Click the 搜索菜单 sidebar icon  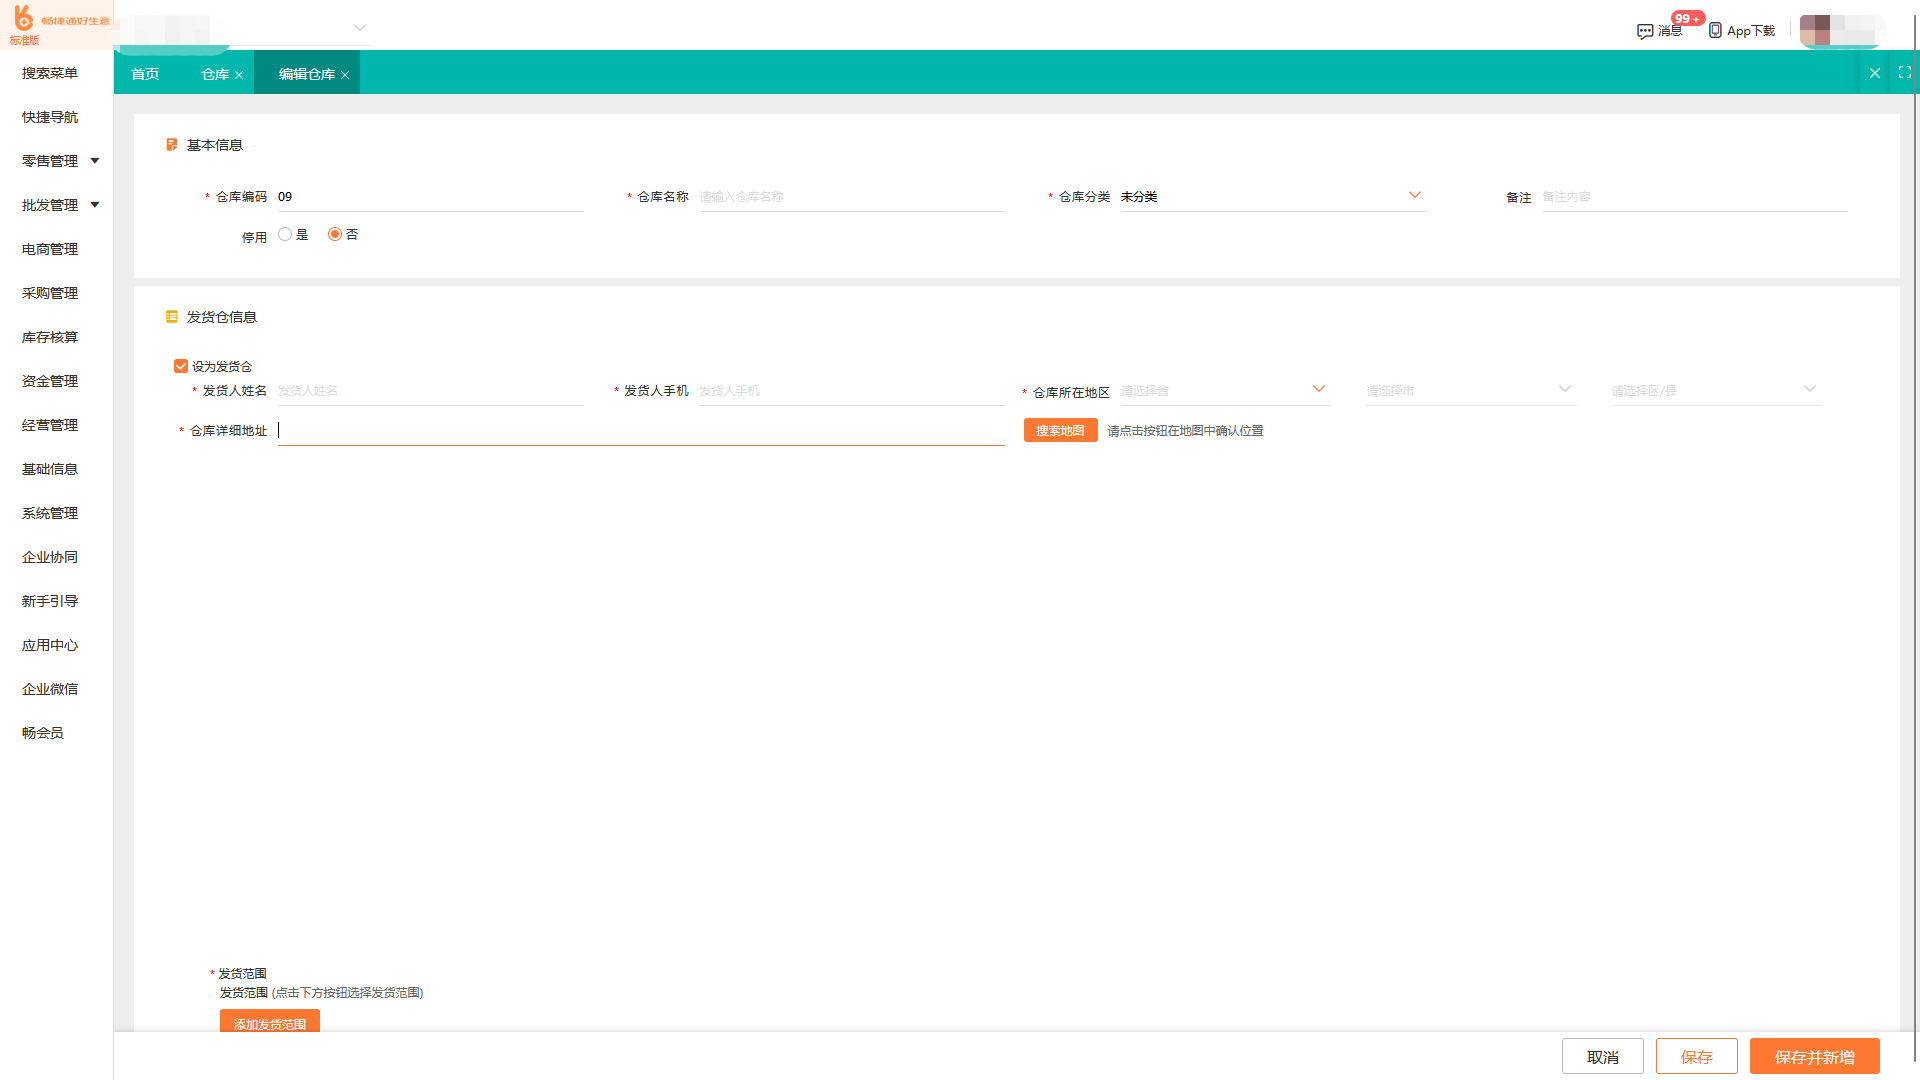[x=49, y=73]
